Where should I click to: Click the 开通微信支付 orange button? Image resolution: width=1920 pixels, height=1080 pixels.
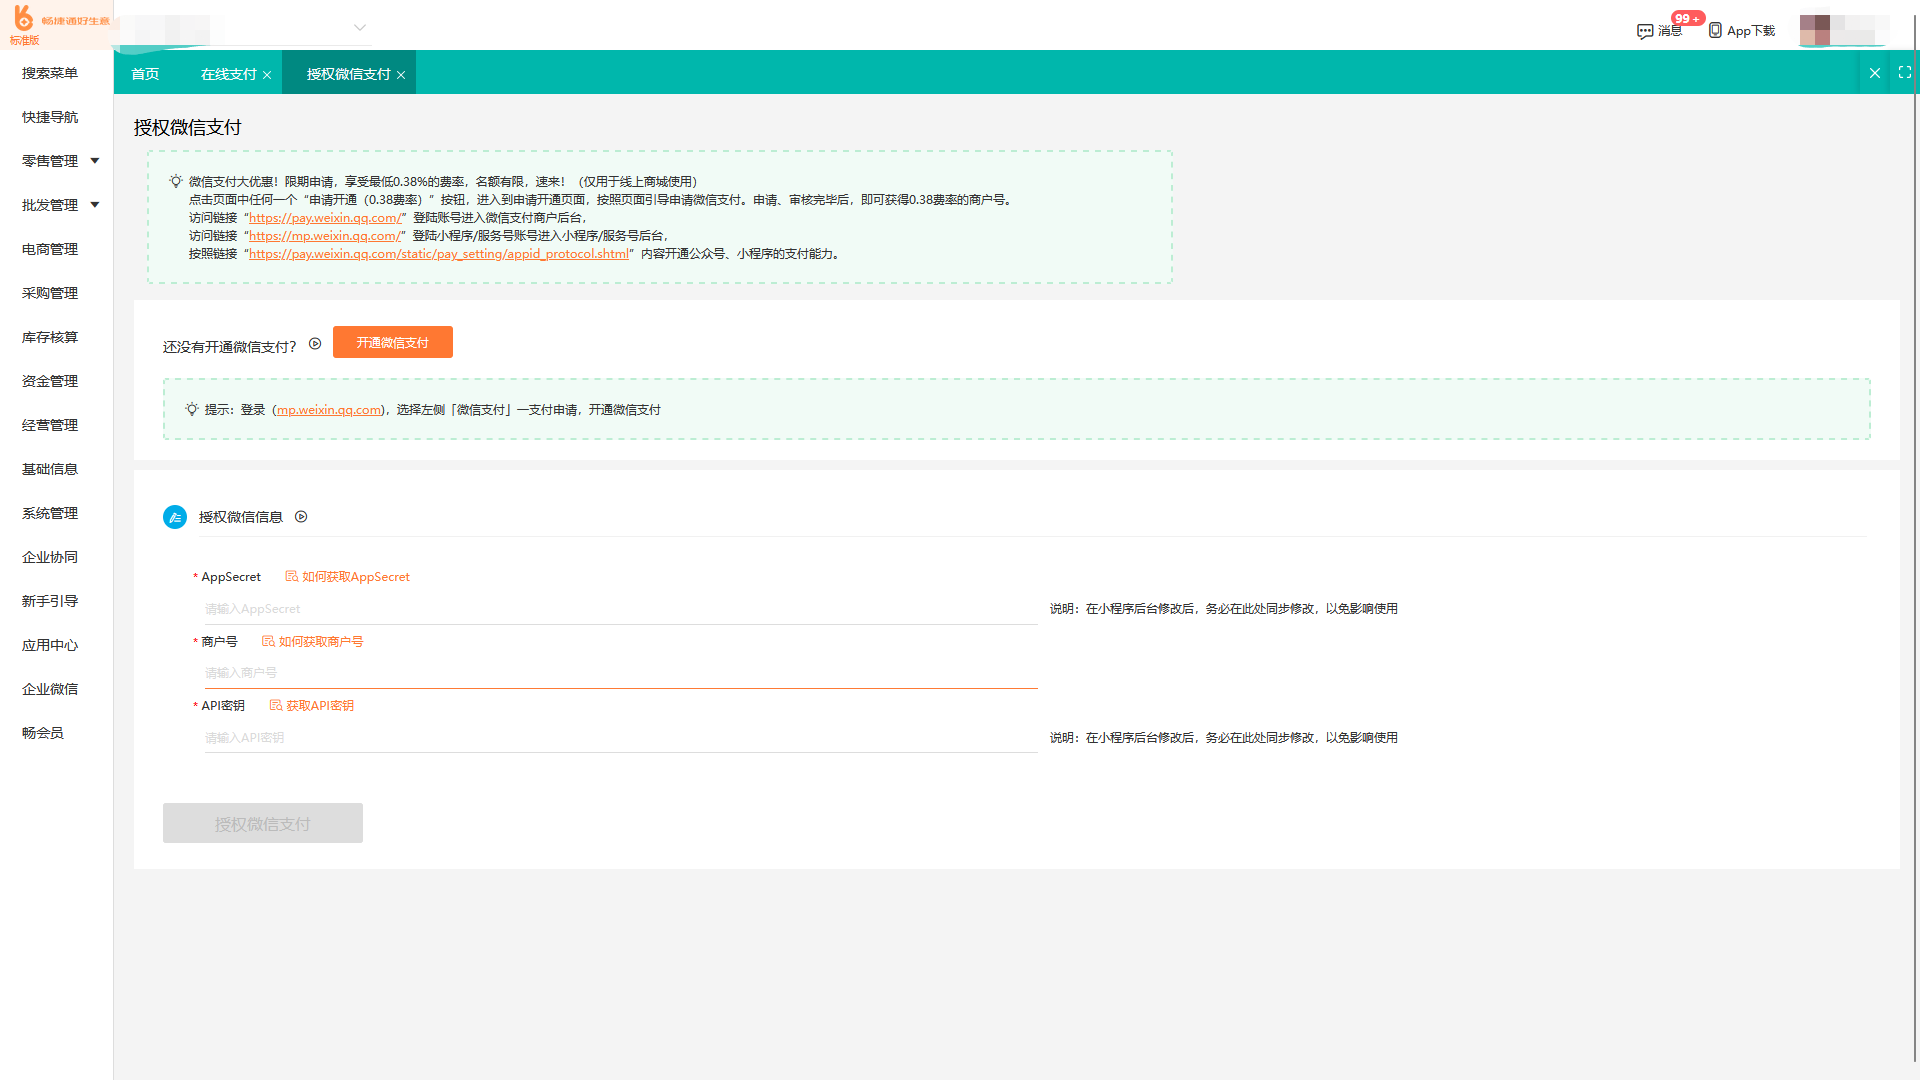click(x=392, y=342)
